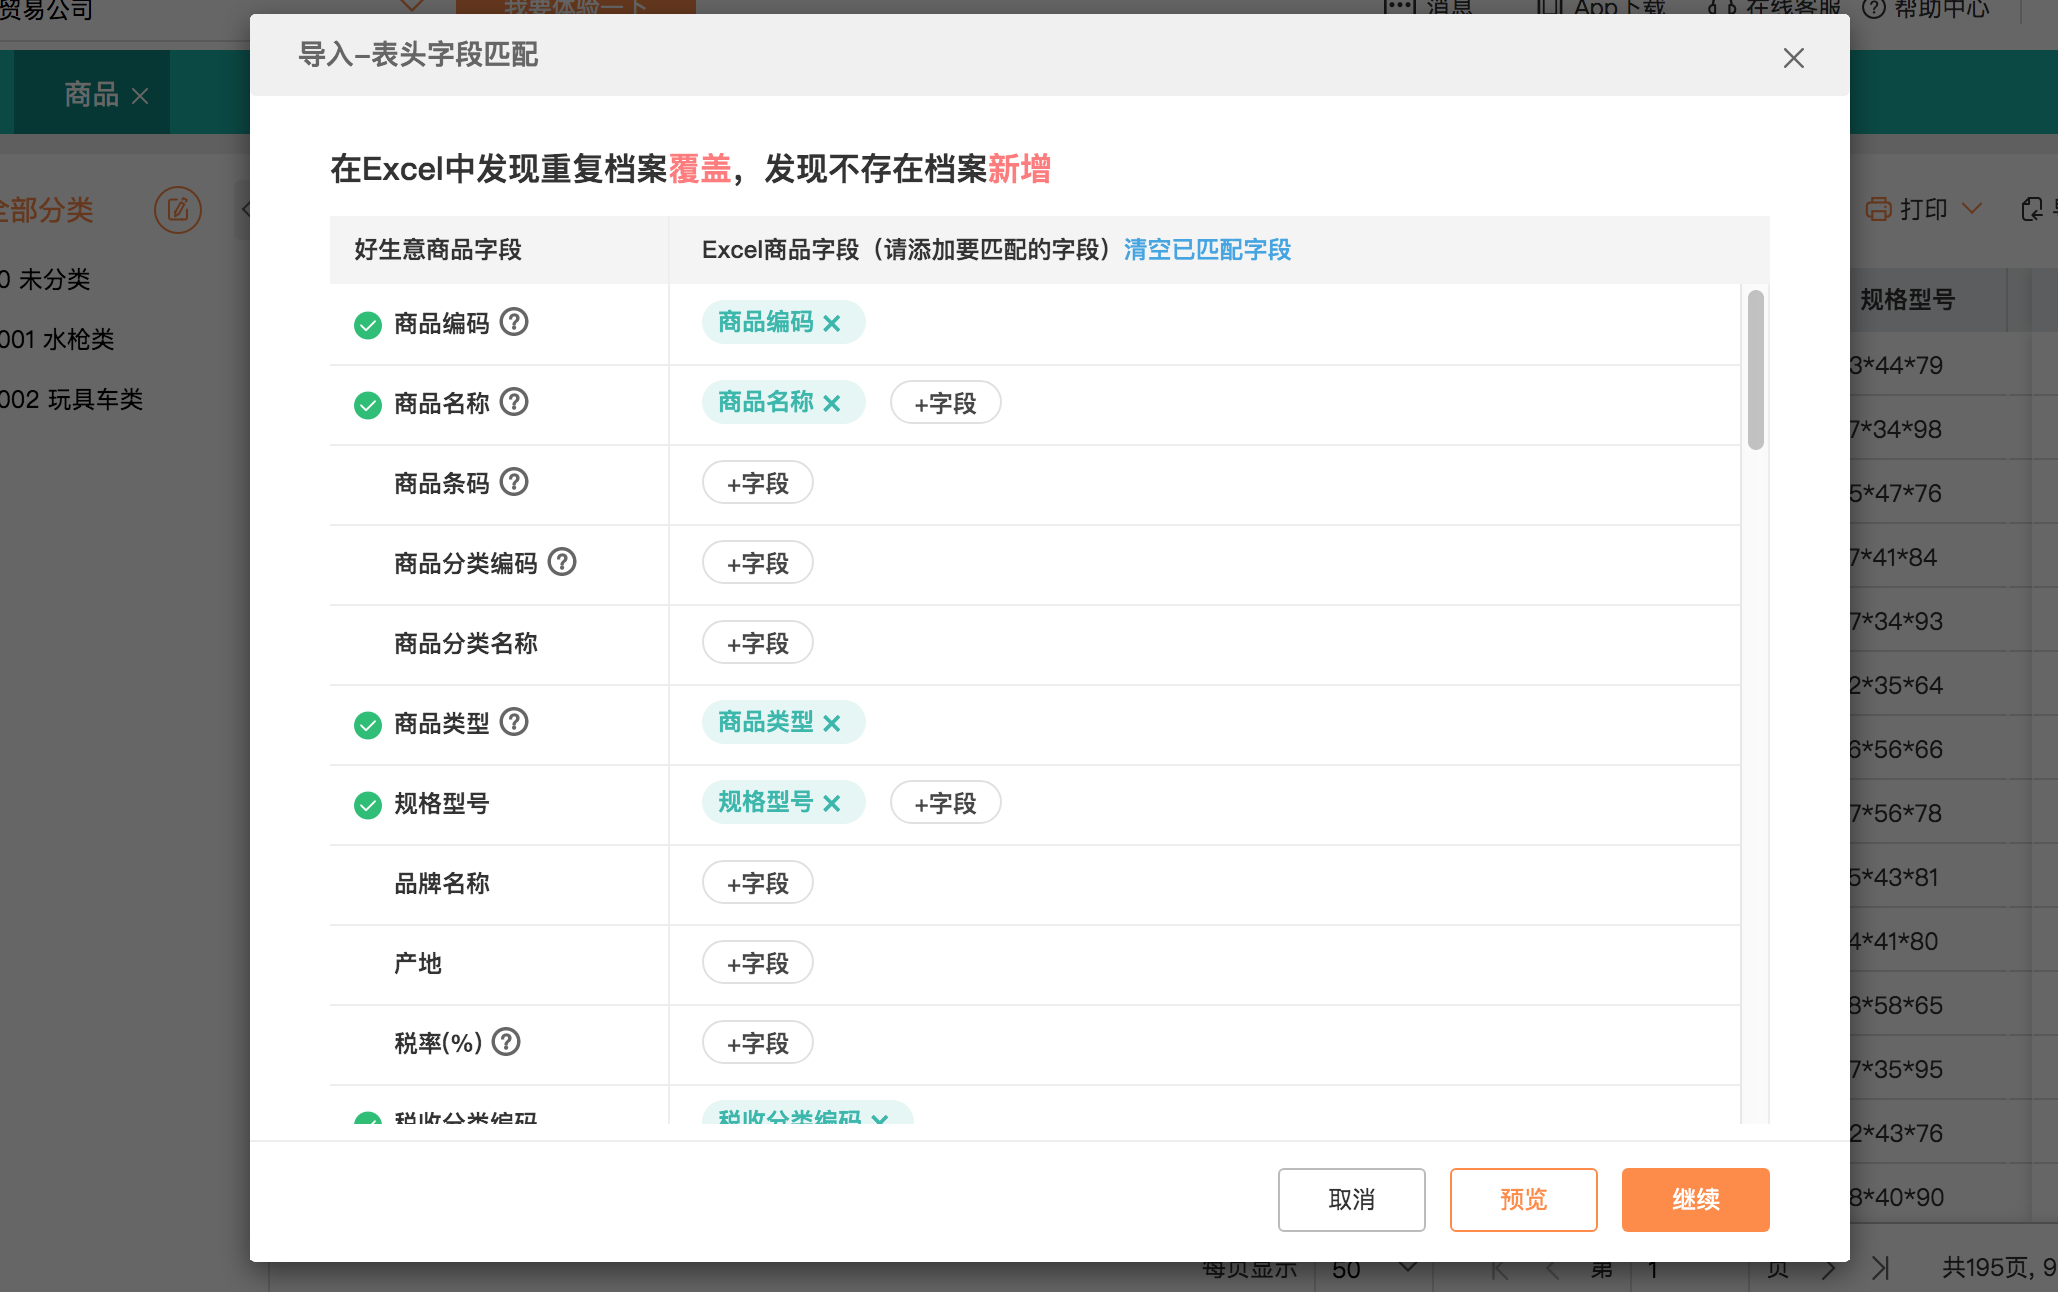The width and height of the screenshot is (2058, 1292).
Task: Click 规格型号 +字段 add button
Action: (945, 804)
